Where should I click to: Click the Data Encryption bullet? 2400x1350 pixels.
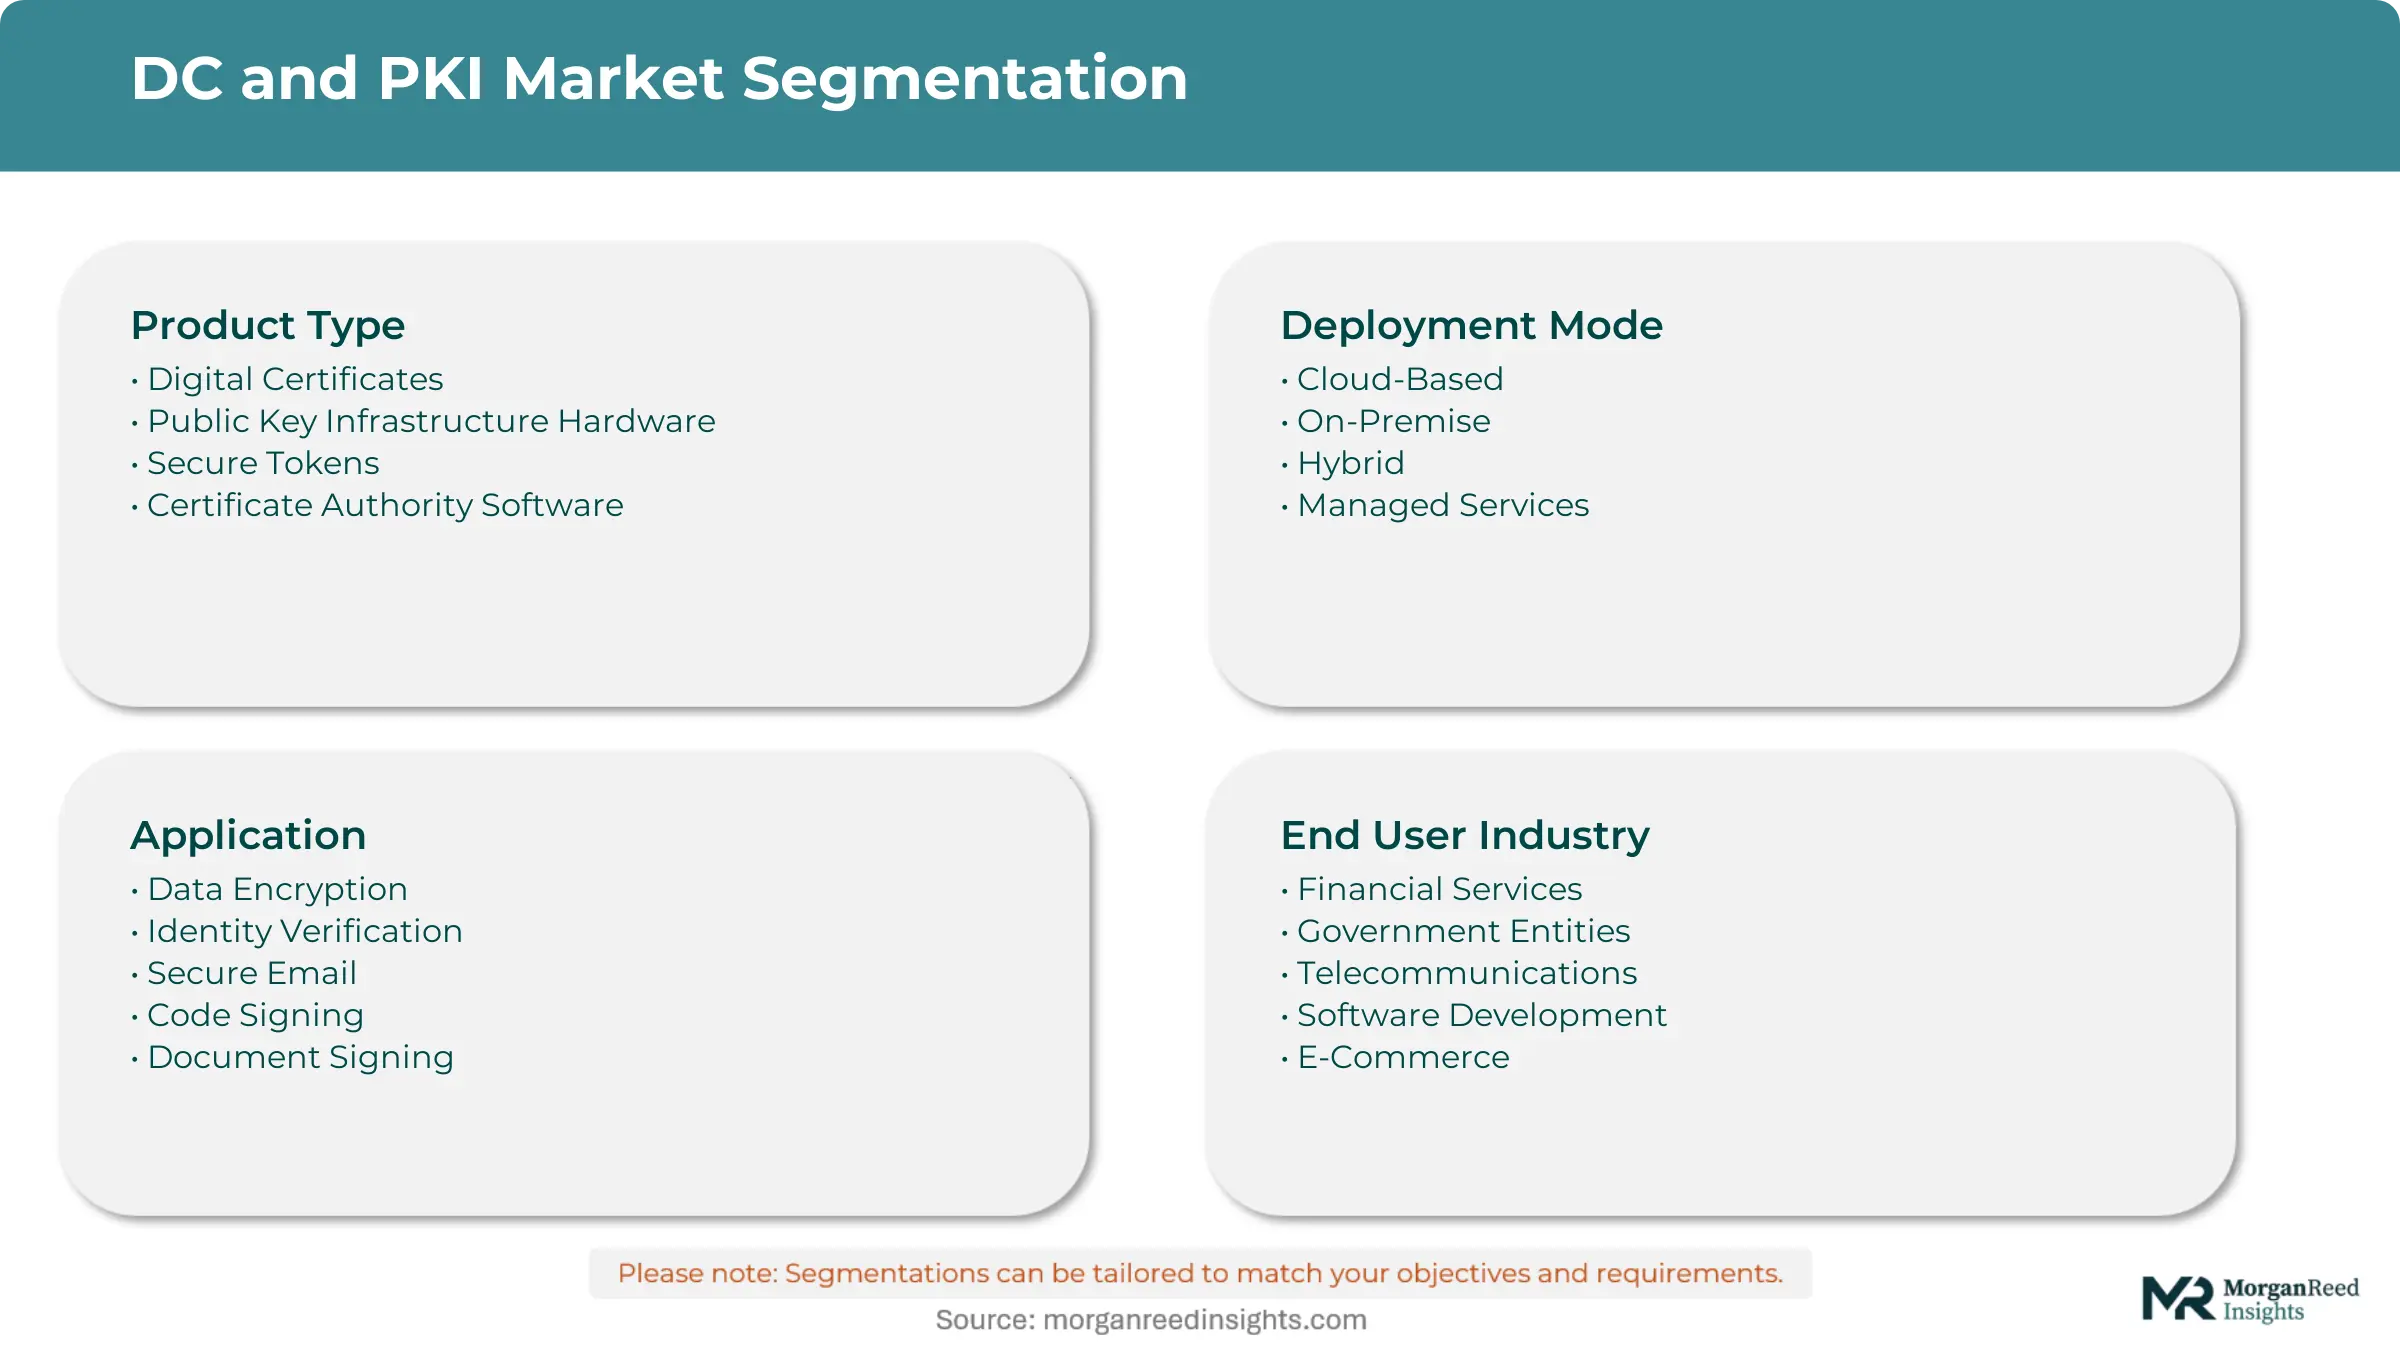click(x=277, y=889)
